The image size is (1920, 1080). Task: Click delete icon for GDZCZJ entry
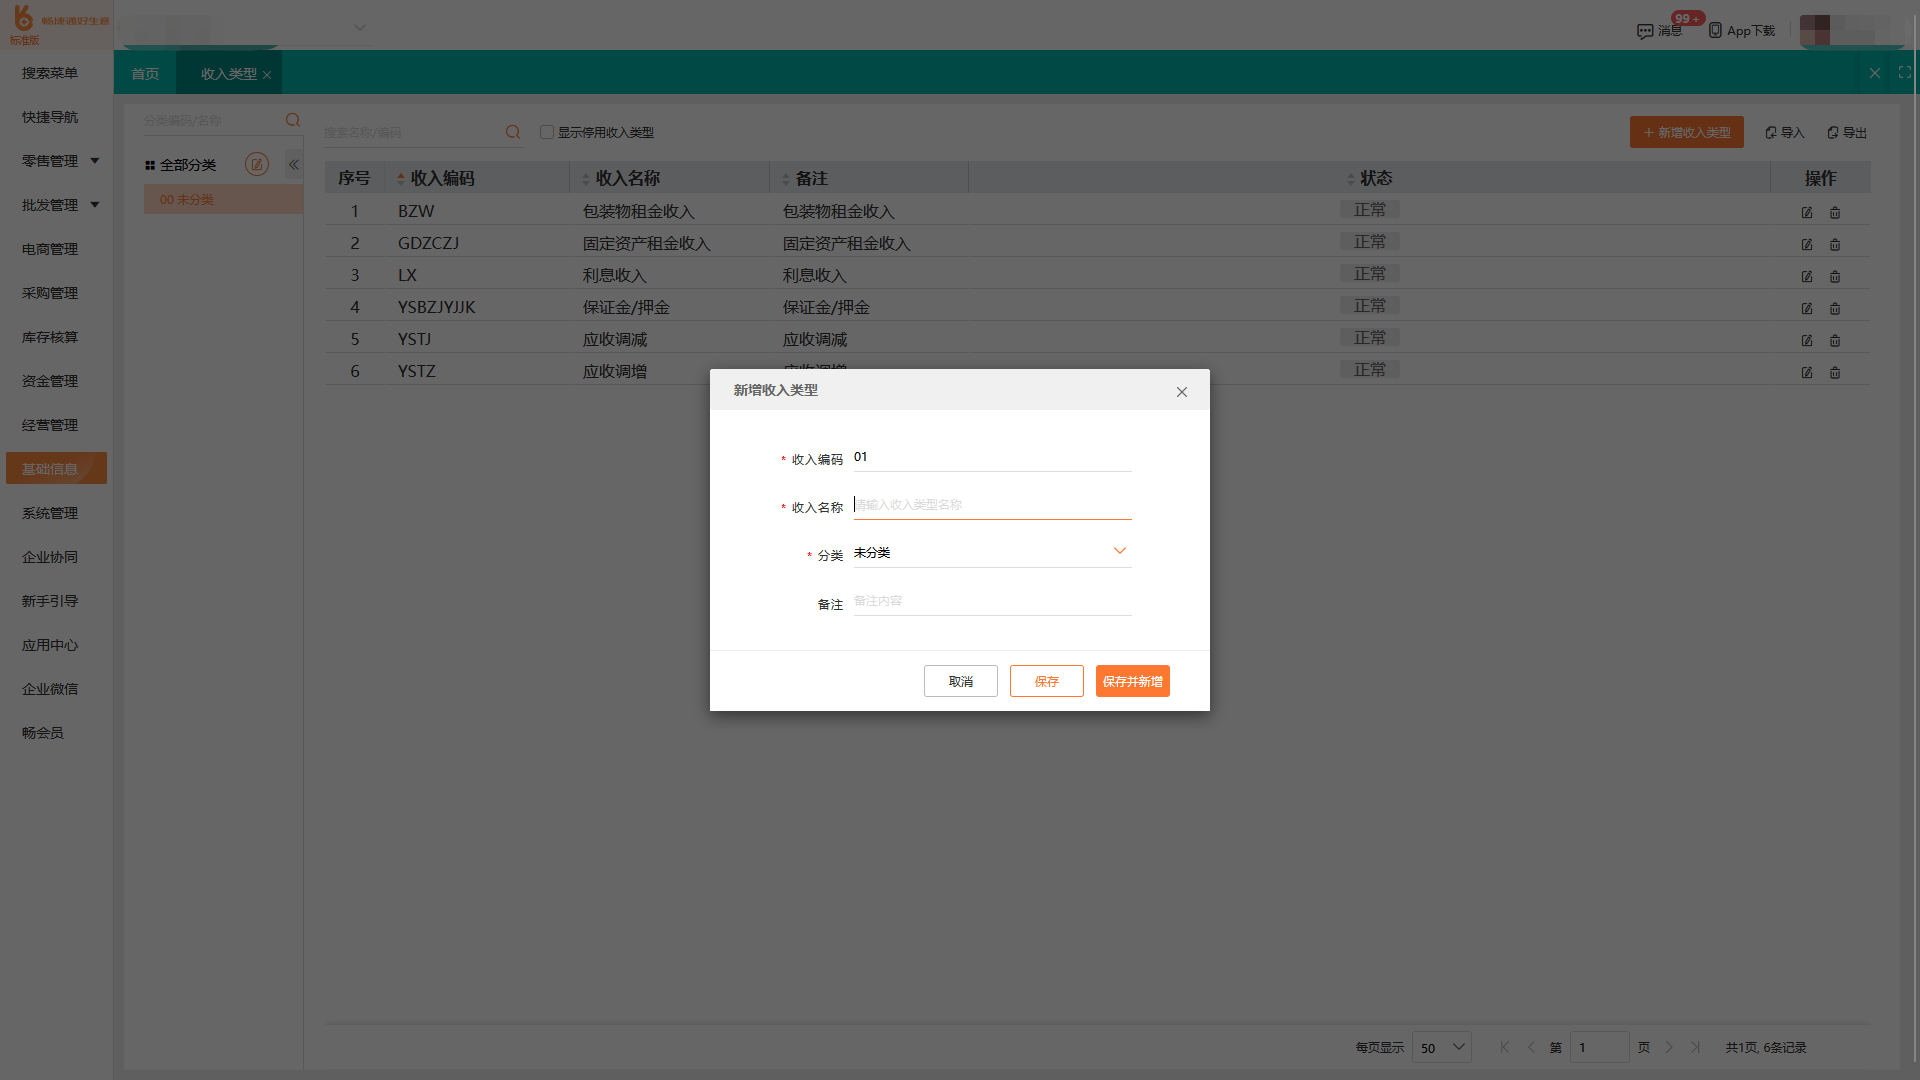pyautogui.click(x=1834, y=243)
